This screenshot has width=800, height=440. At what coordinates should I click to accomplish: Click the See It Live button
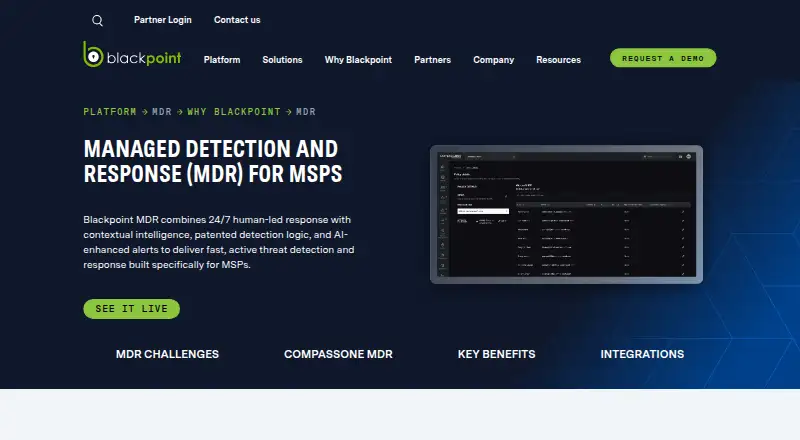coord(132,309)
